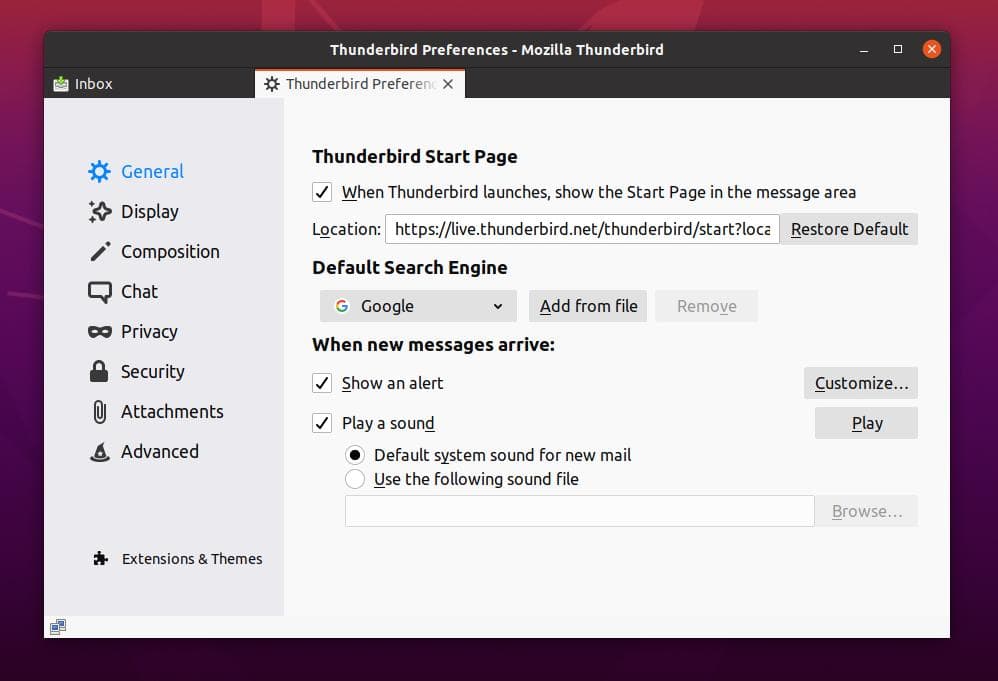
Task: Click the Attachments paperclip icon
Action: (99, 412)
